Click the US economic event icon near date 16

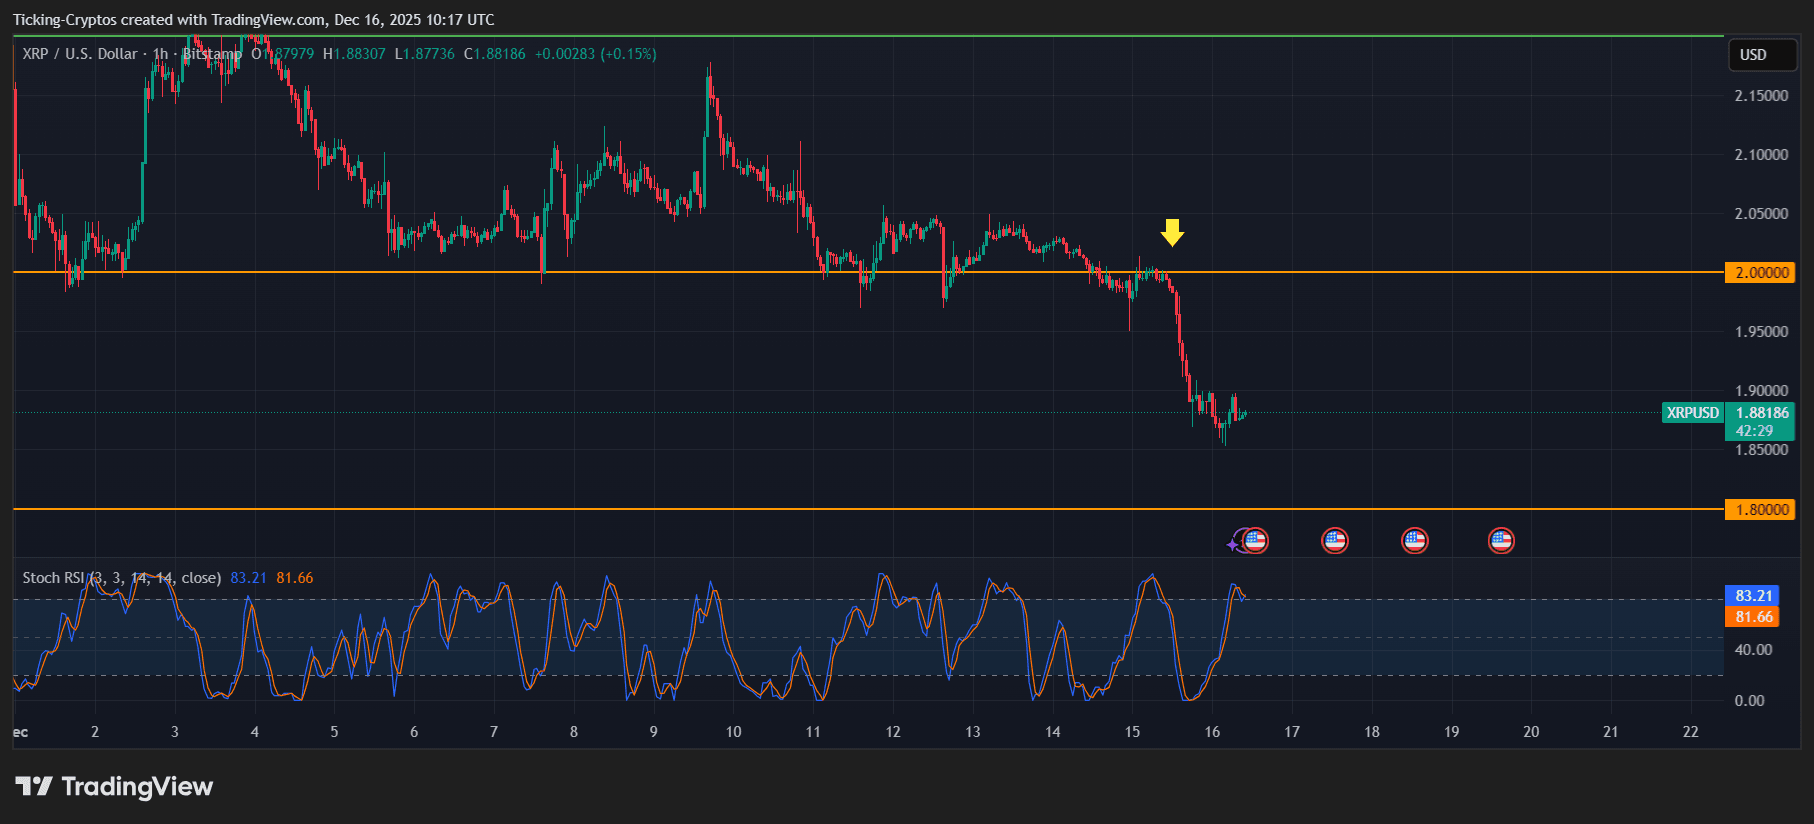click(x=1255, y=541)
